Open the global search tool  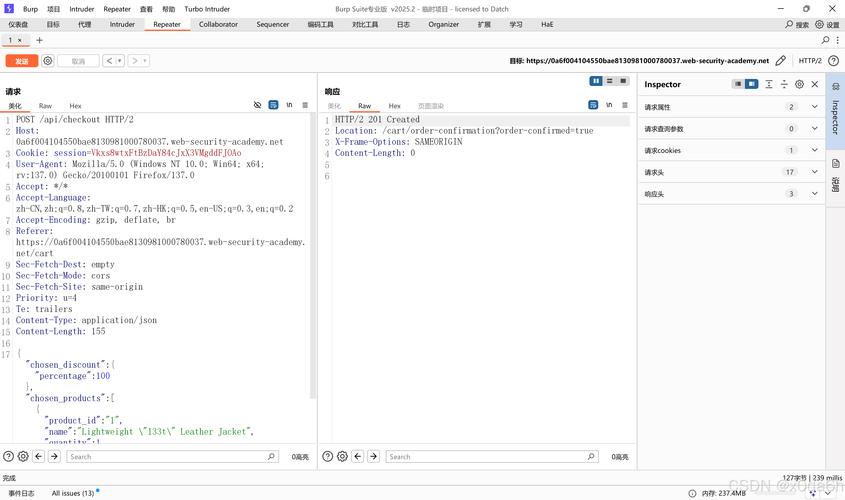pos(797,24)
